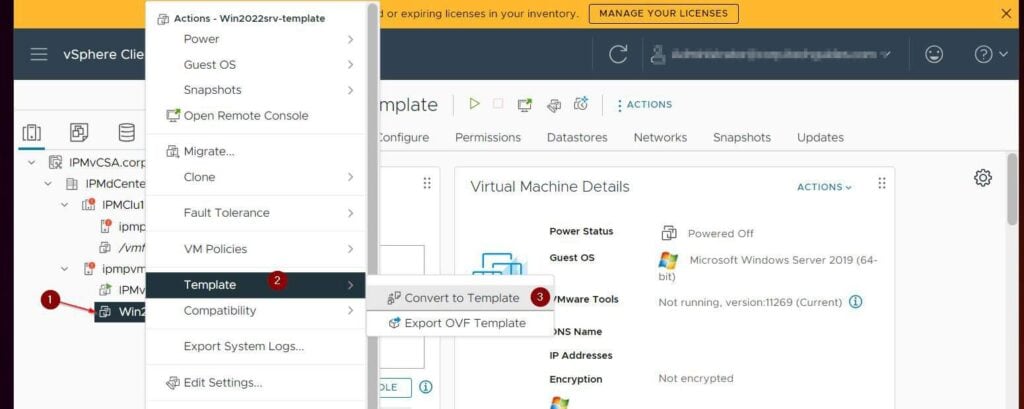This screenshot has height=409, width=1024.
Task: Click MANAGE YOUR LICENSES button
Action: click(x=664, y=13)
